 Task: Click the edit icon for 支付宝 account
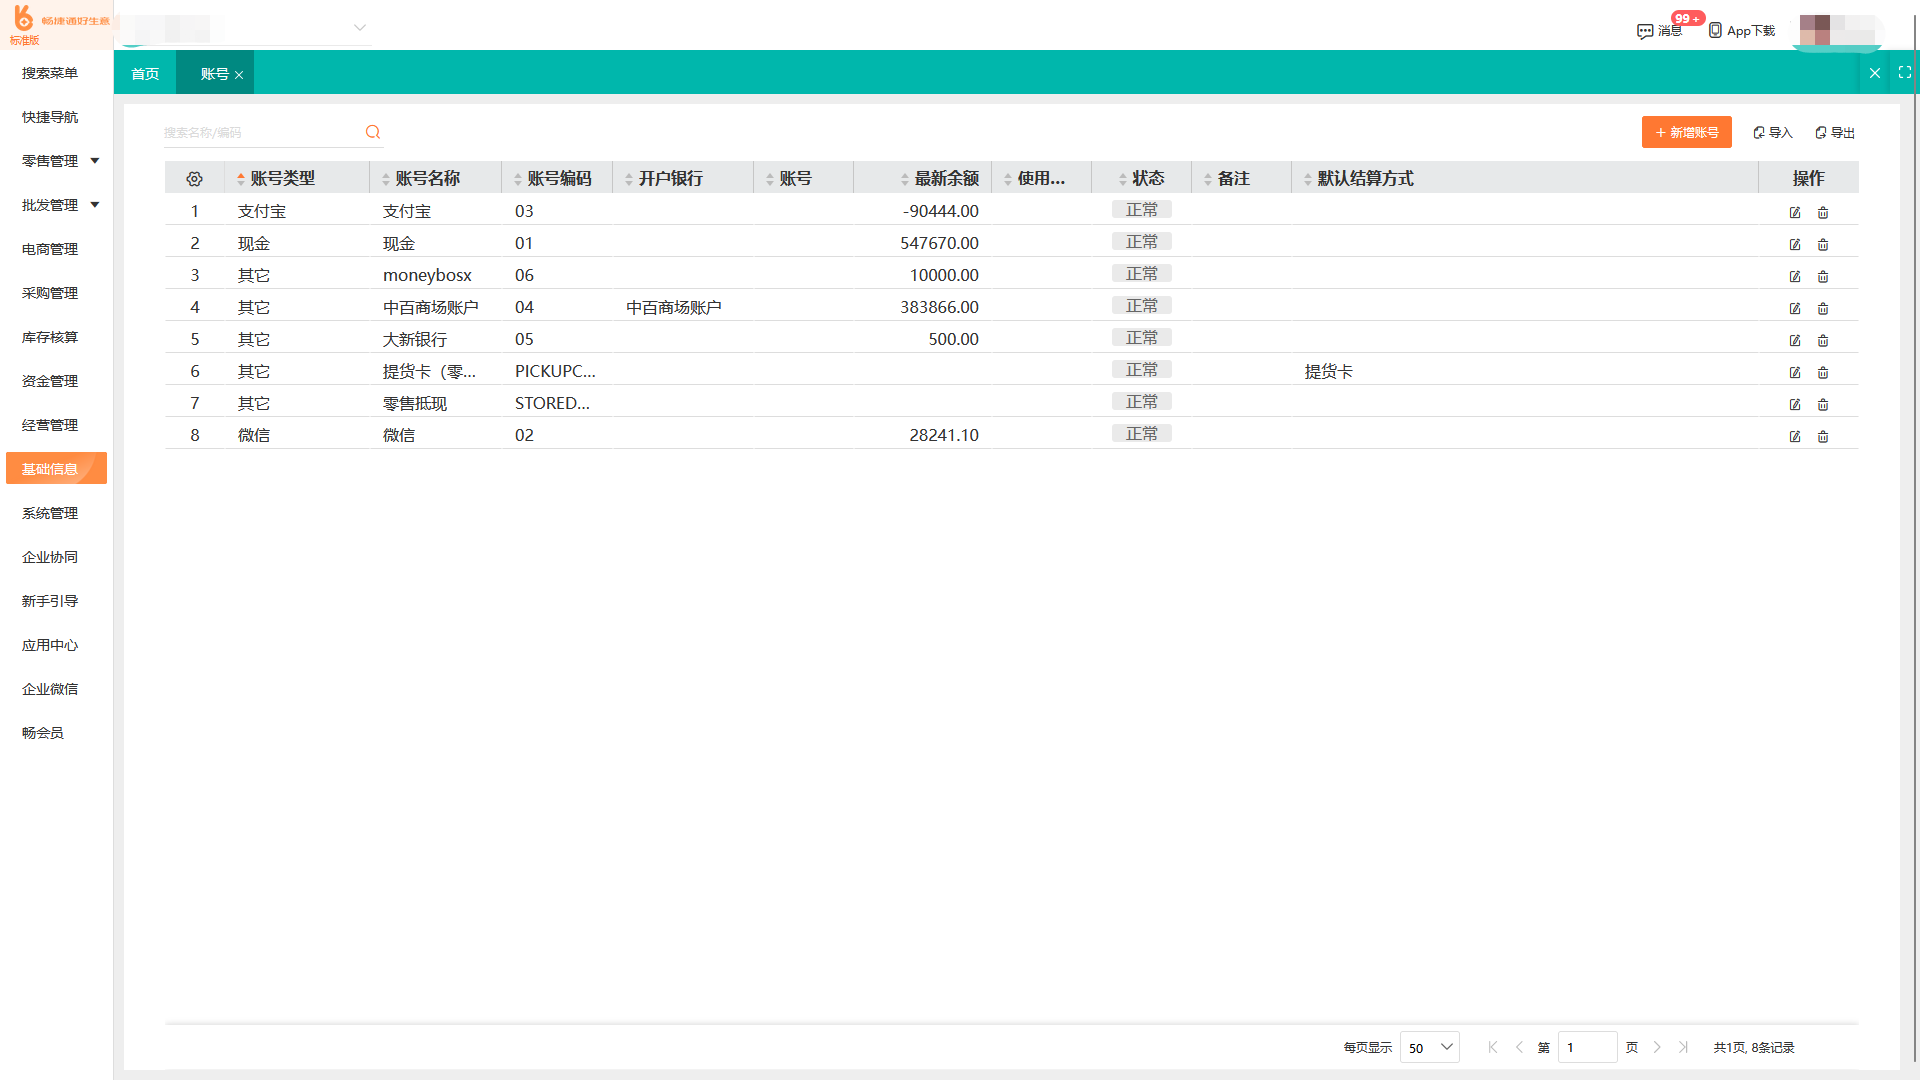tap(1795, 212)
